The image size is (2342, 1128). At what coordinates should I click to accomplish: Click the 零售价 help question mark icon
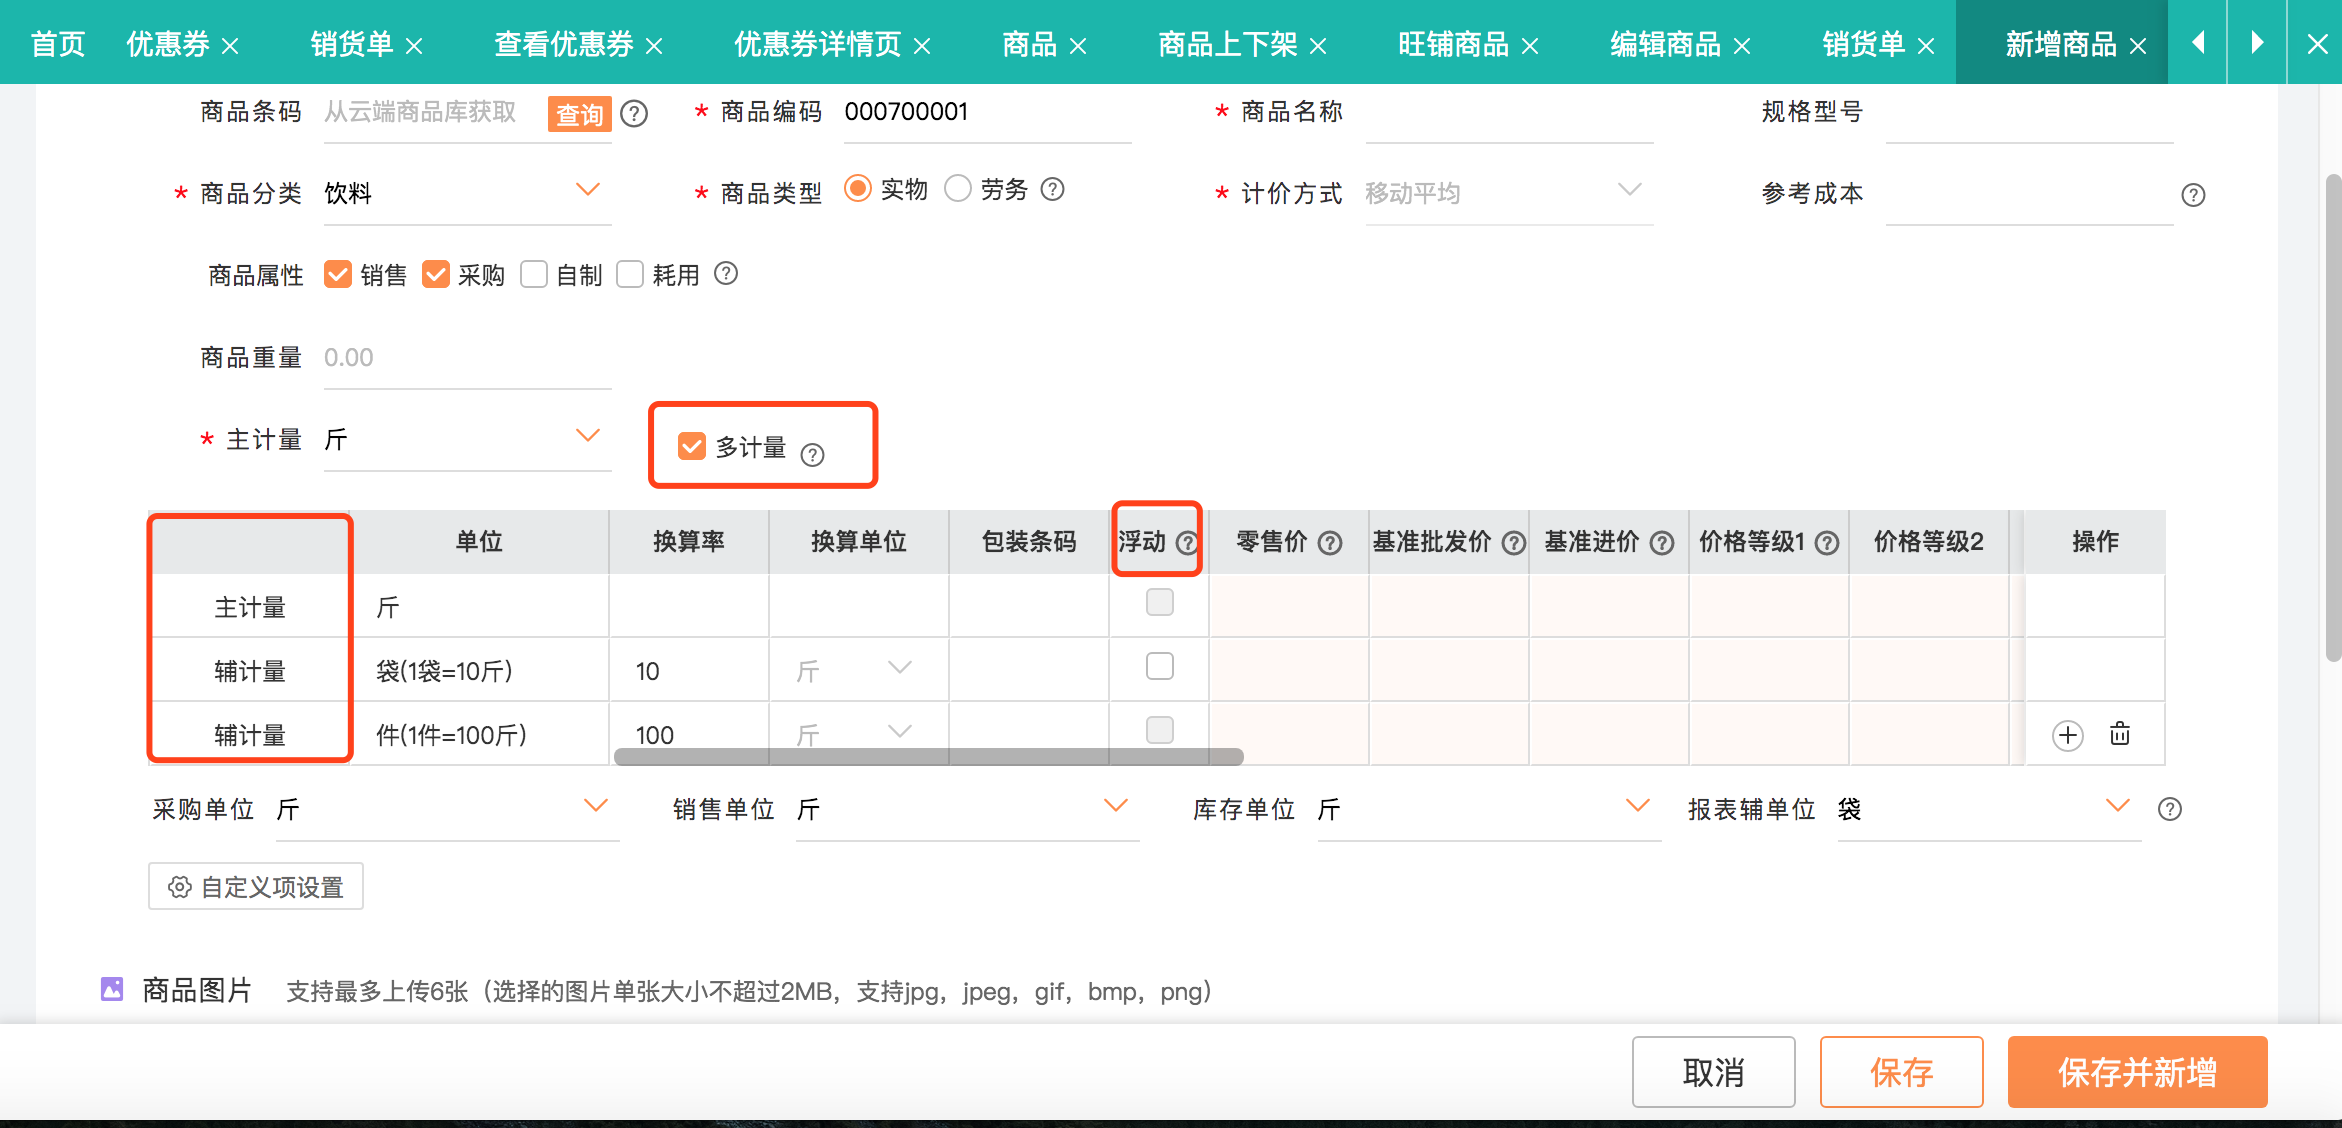click(x=1334, y=542)
